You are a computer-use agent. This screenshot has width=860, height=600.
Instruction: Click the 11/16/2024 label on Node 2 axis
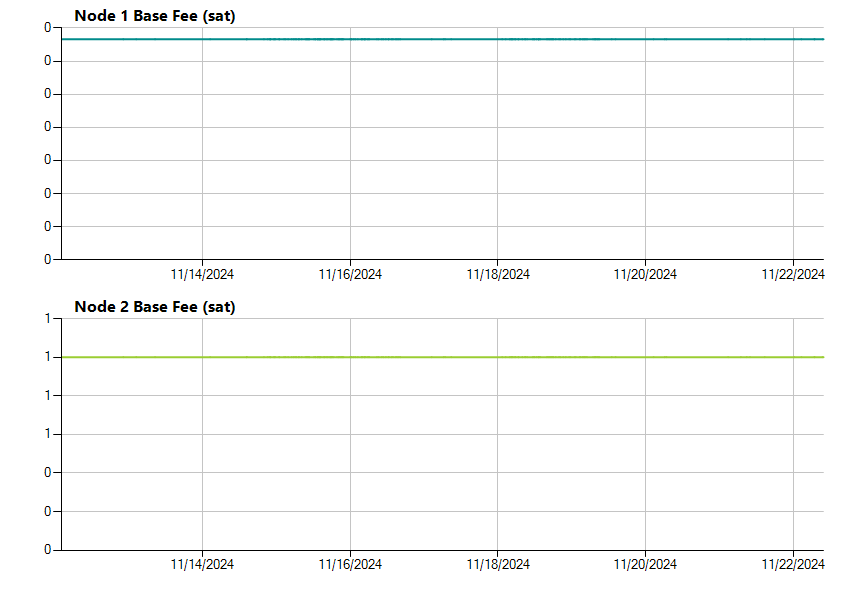[350, 562]
